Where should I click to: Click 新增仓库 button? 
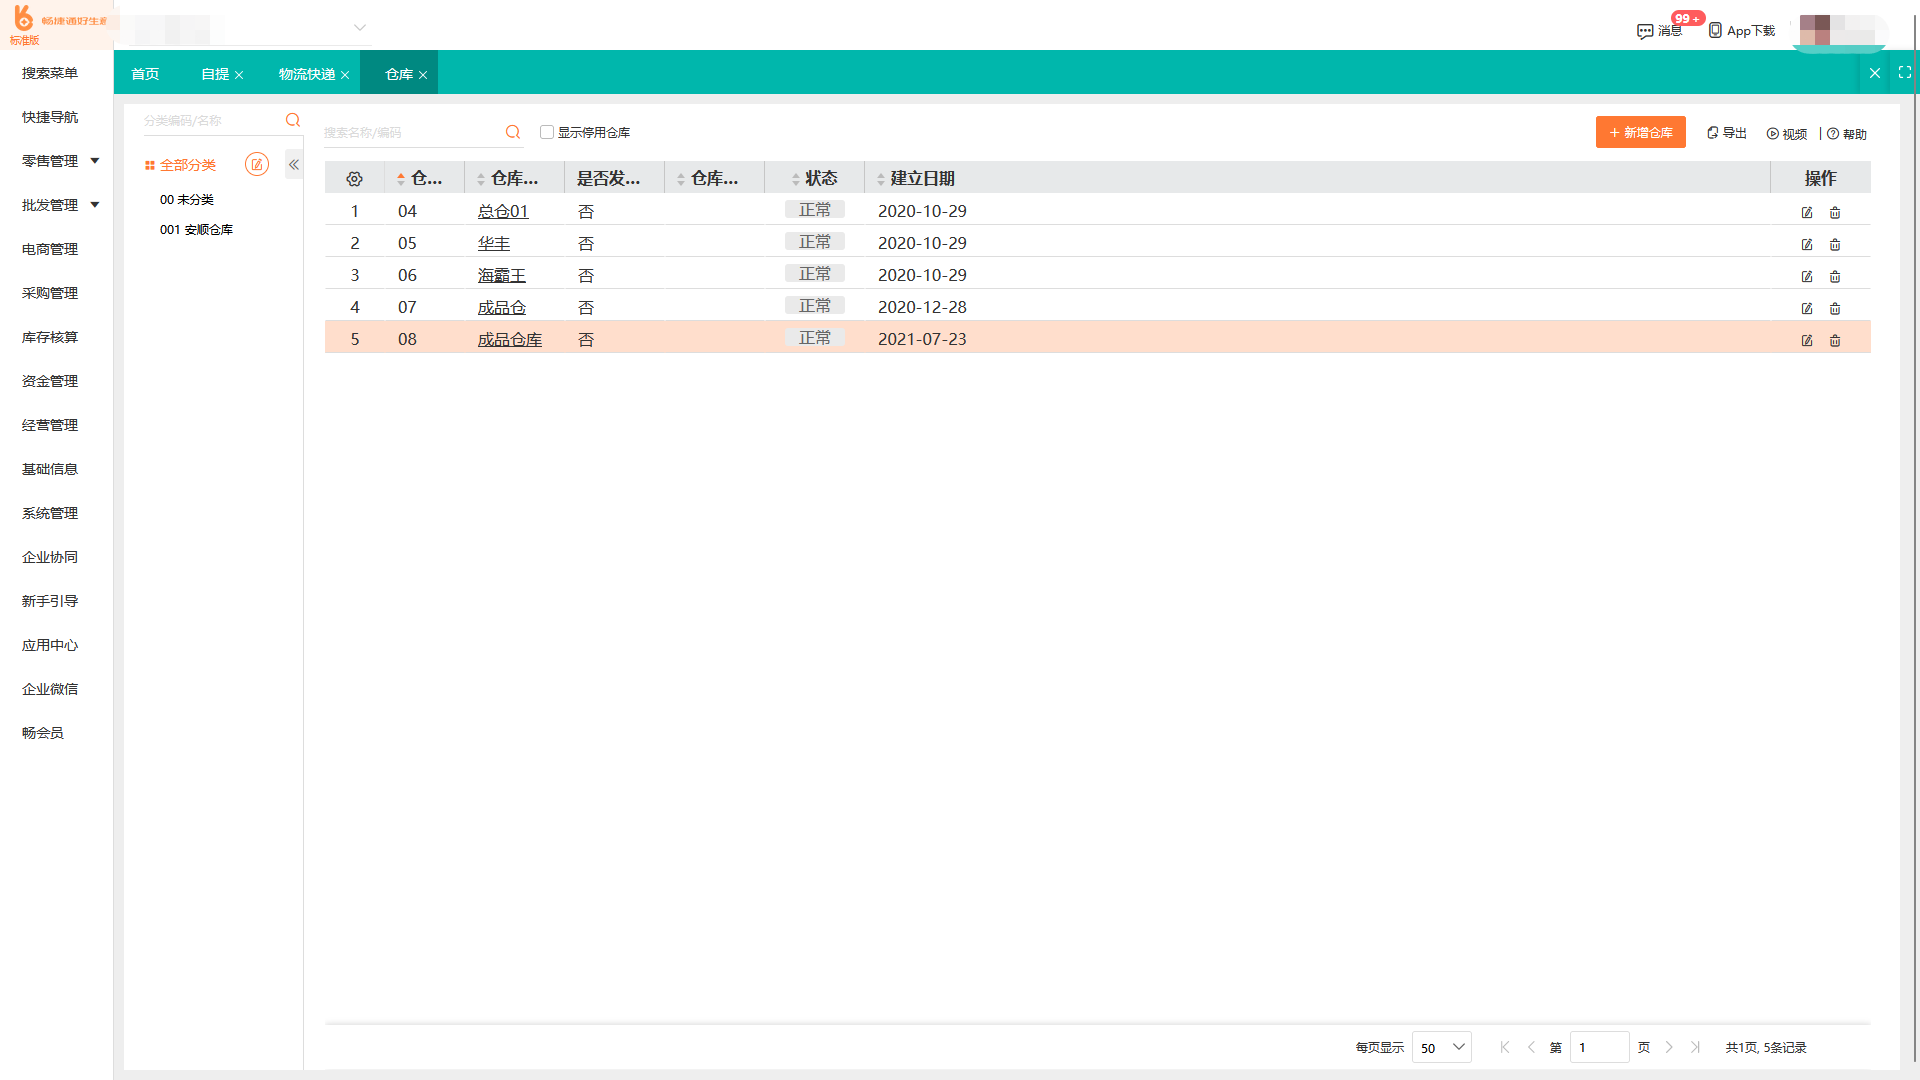click(1640, 131)
